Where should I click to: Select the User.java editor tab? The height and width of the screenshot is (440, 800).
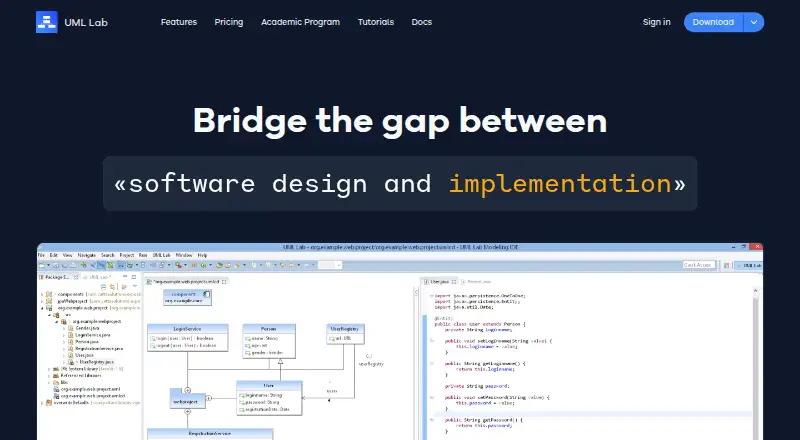[x=439, y=282]
